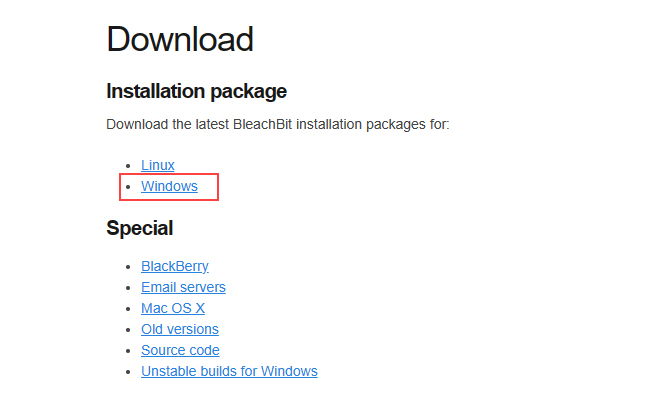The image size is (656, 402).
Task: Click the Windows installation package link
Action: click(169, 186)
